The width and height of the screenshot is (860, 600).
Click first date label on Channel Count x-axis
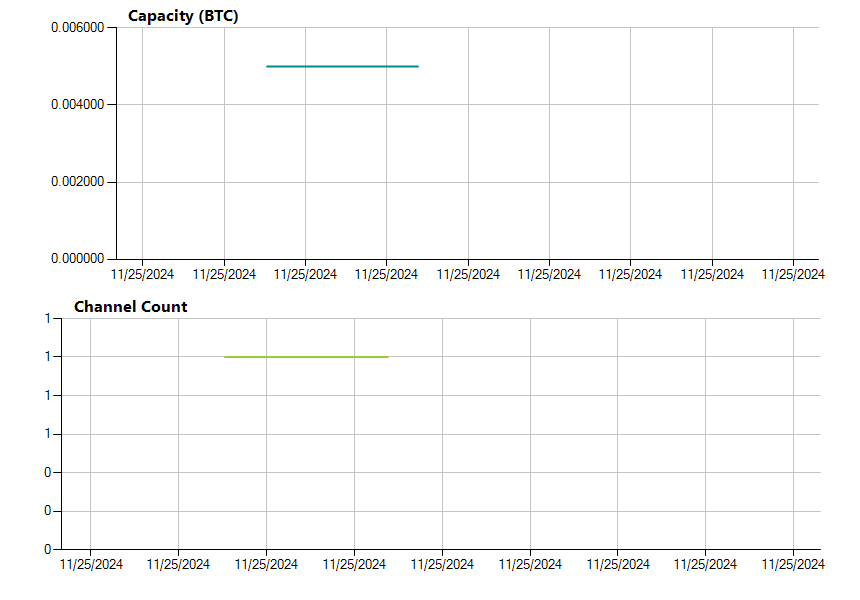click(91, 564)
